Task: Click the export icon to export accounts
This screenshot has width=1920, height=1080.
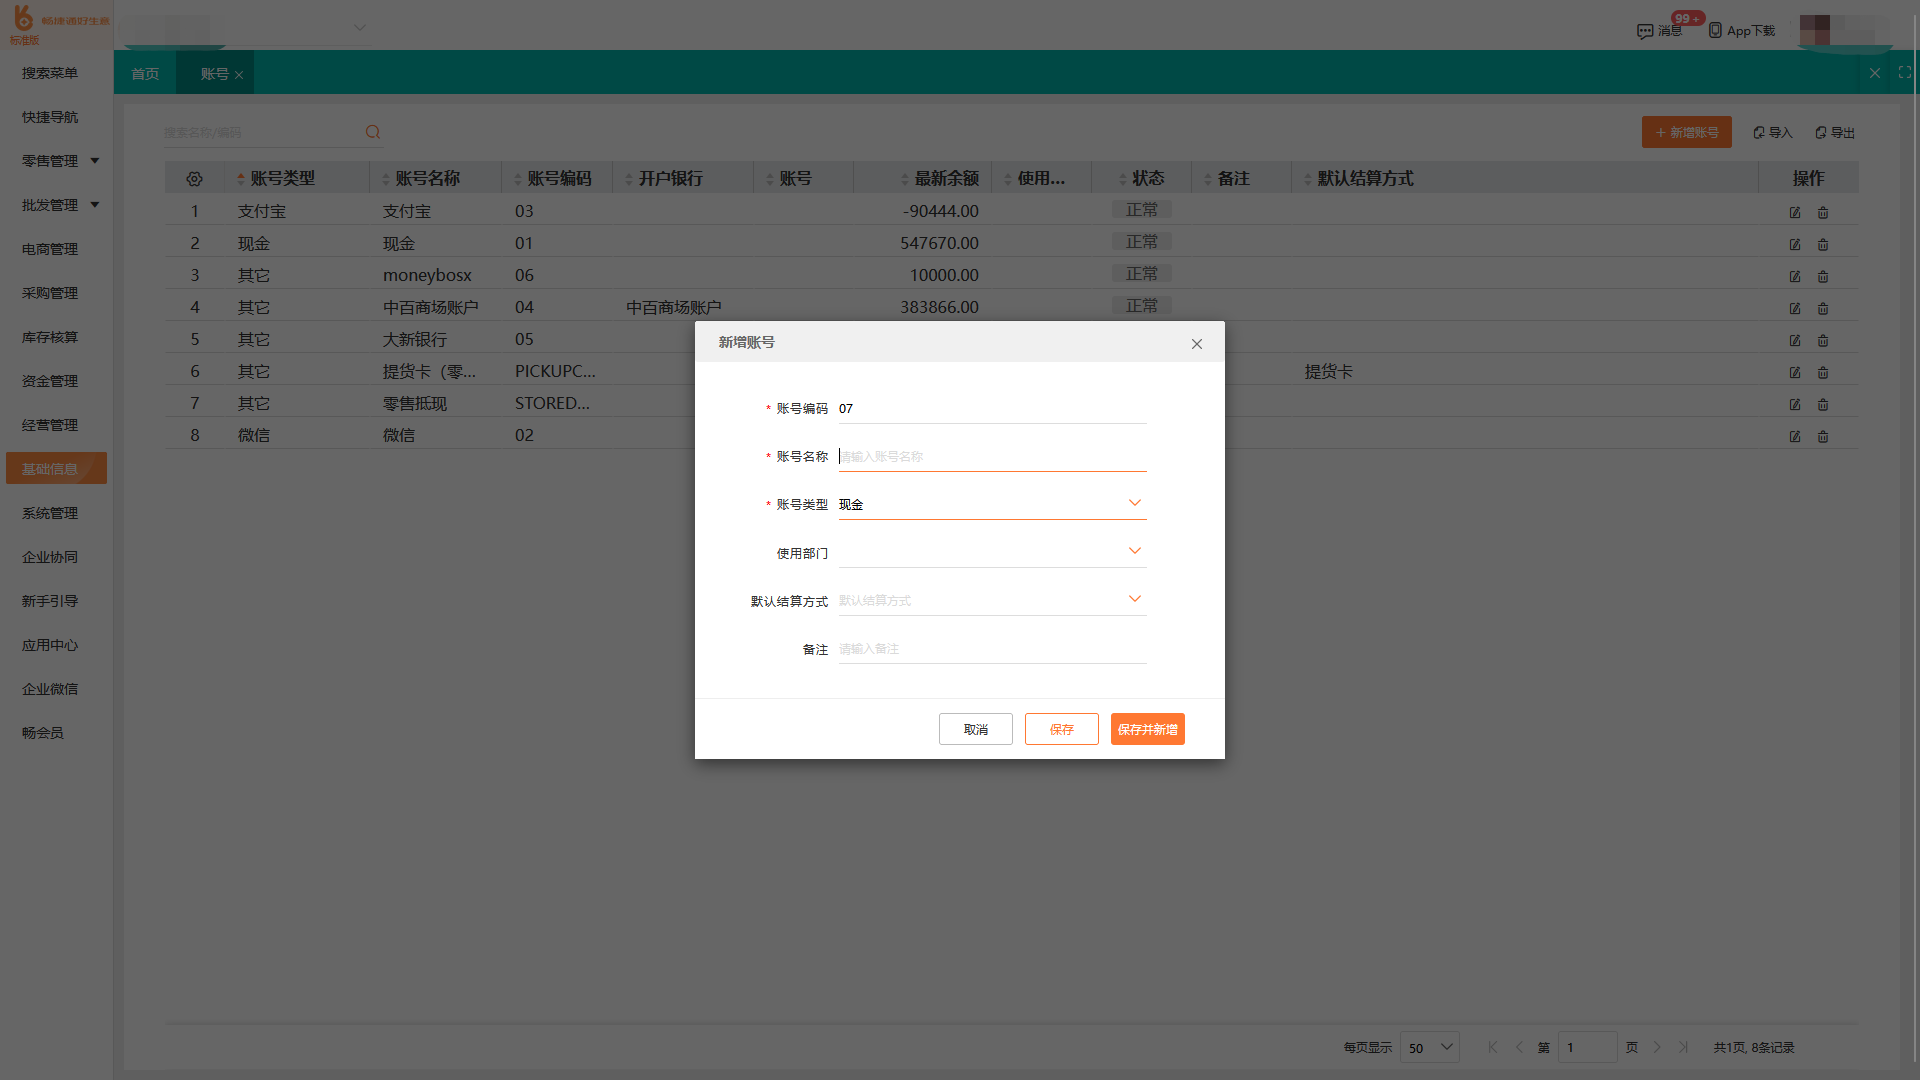Action: pos(1836,132)
